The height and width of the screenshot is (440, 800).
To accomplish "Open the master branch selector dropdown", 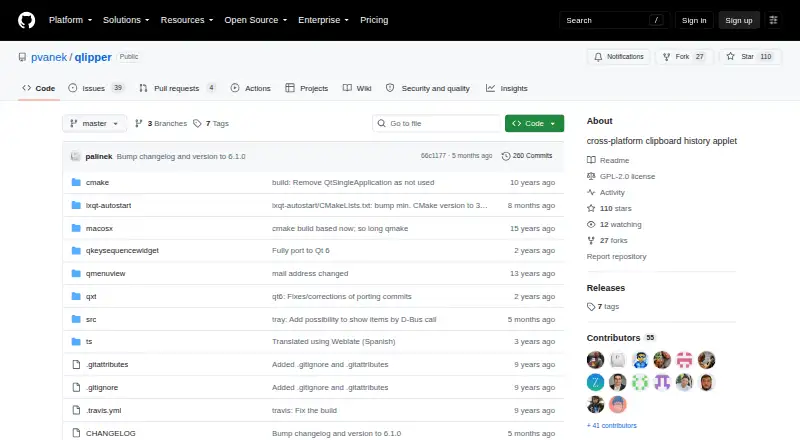I will 94,124.
